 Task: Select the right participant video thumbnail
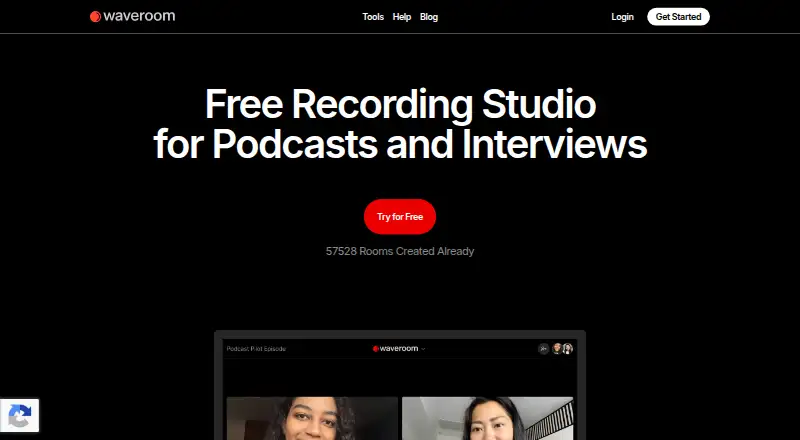[x=488, y=419]
